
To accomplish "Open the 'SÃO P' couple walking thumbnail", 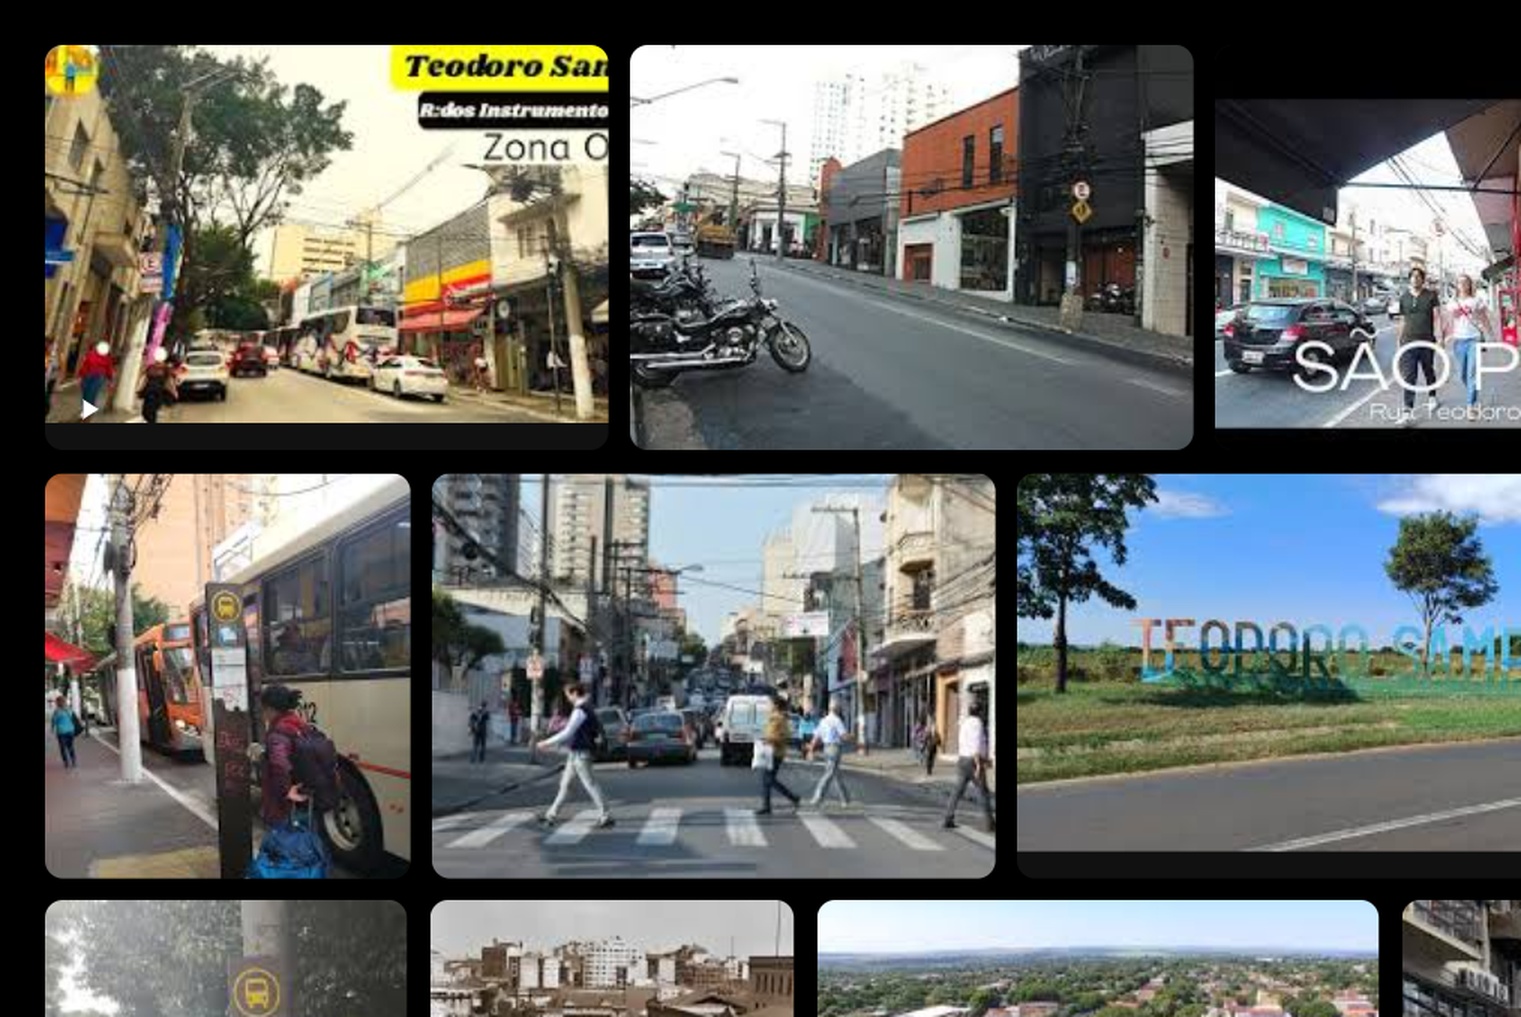I will coord(1367,263).
